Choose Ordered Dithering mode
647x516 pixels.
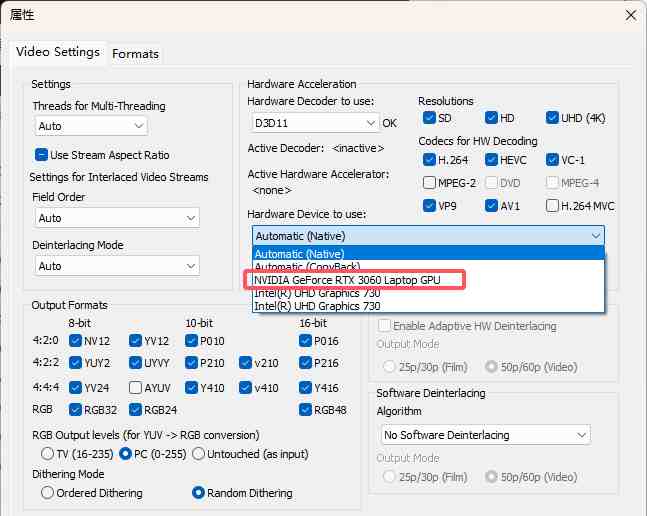pos(48,493)
